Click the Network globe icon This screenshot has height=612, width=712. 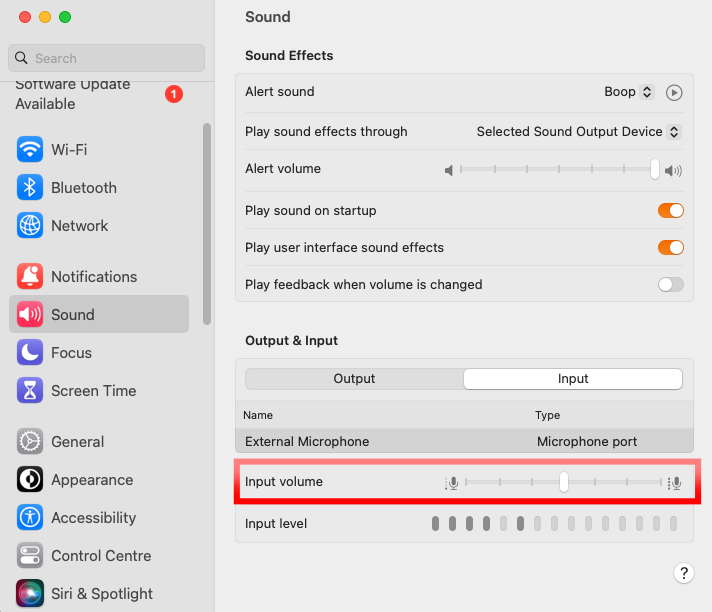[30, 226]
